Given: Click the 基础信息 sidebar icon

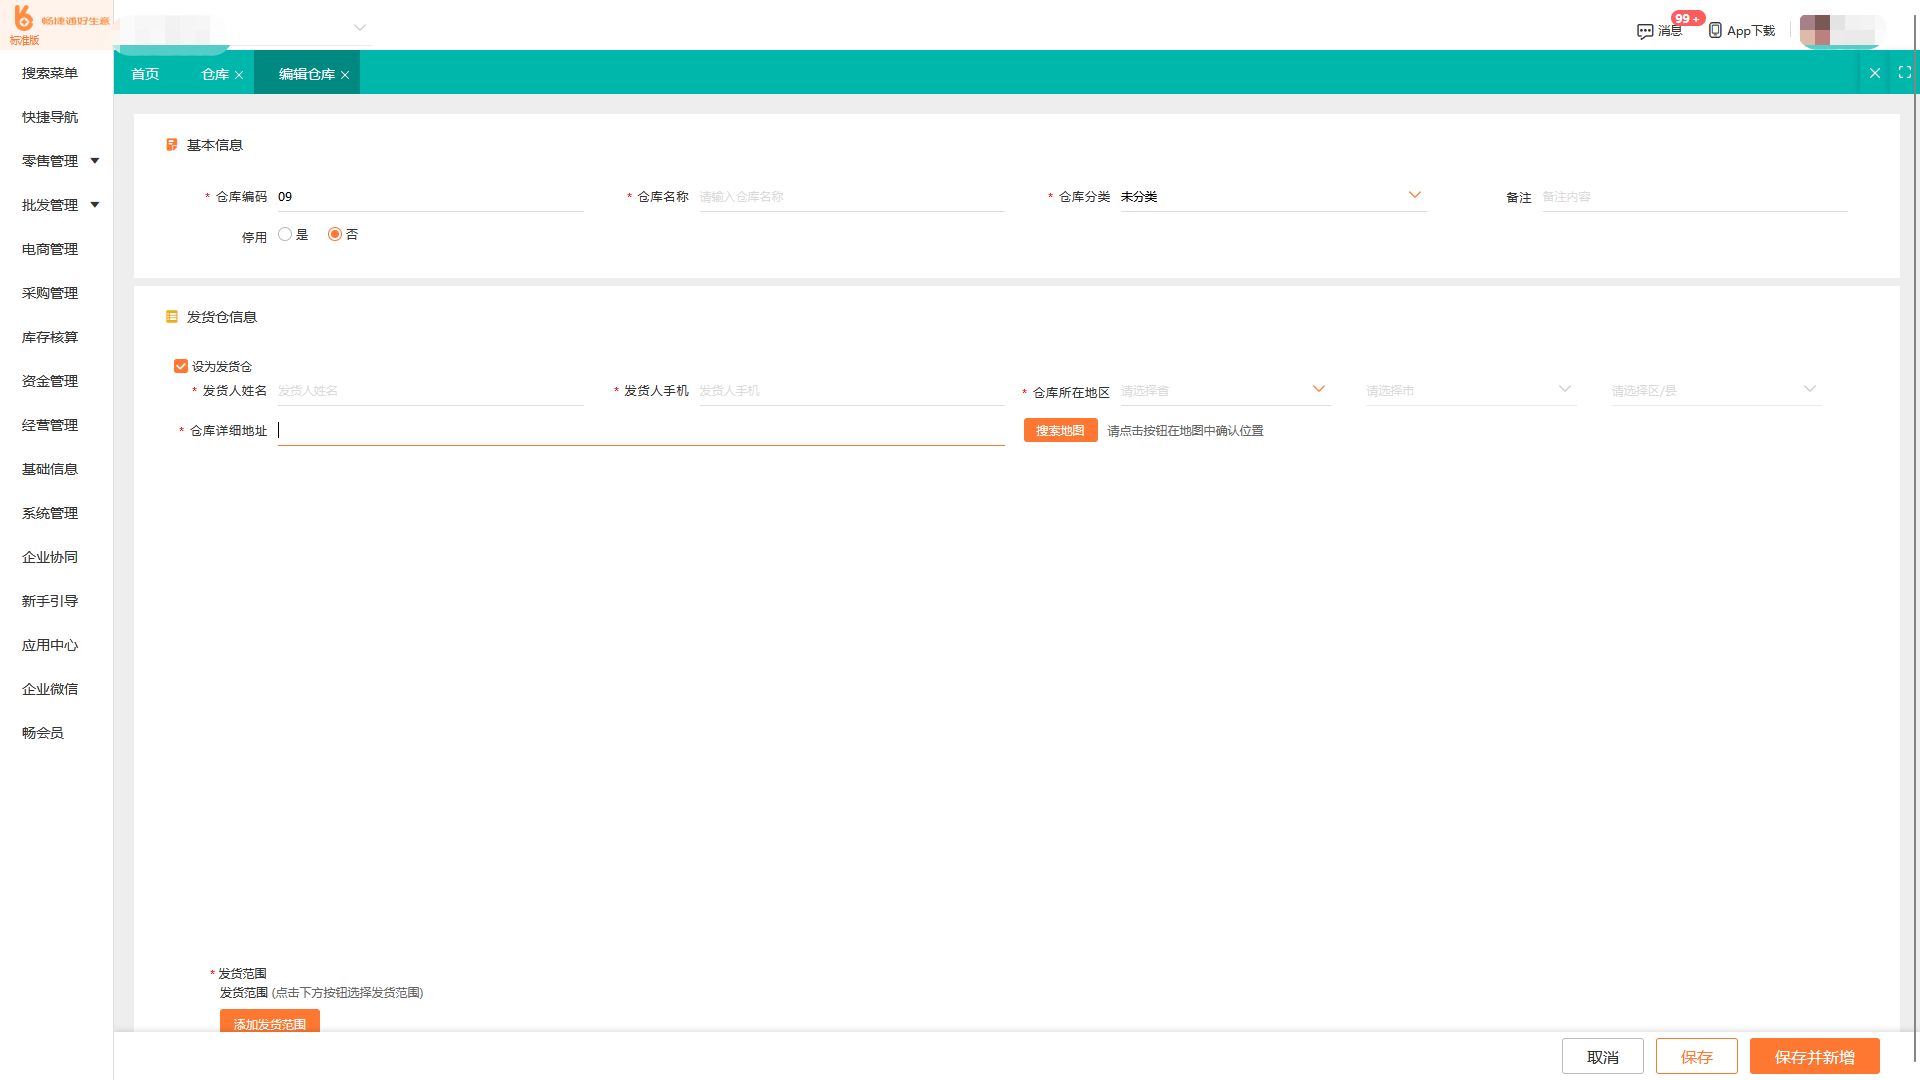Looking at the screenshot, I should coord(50,468).
